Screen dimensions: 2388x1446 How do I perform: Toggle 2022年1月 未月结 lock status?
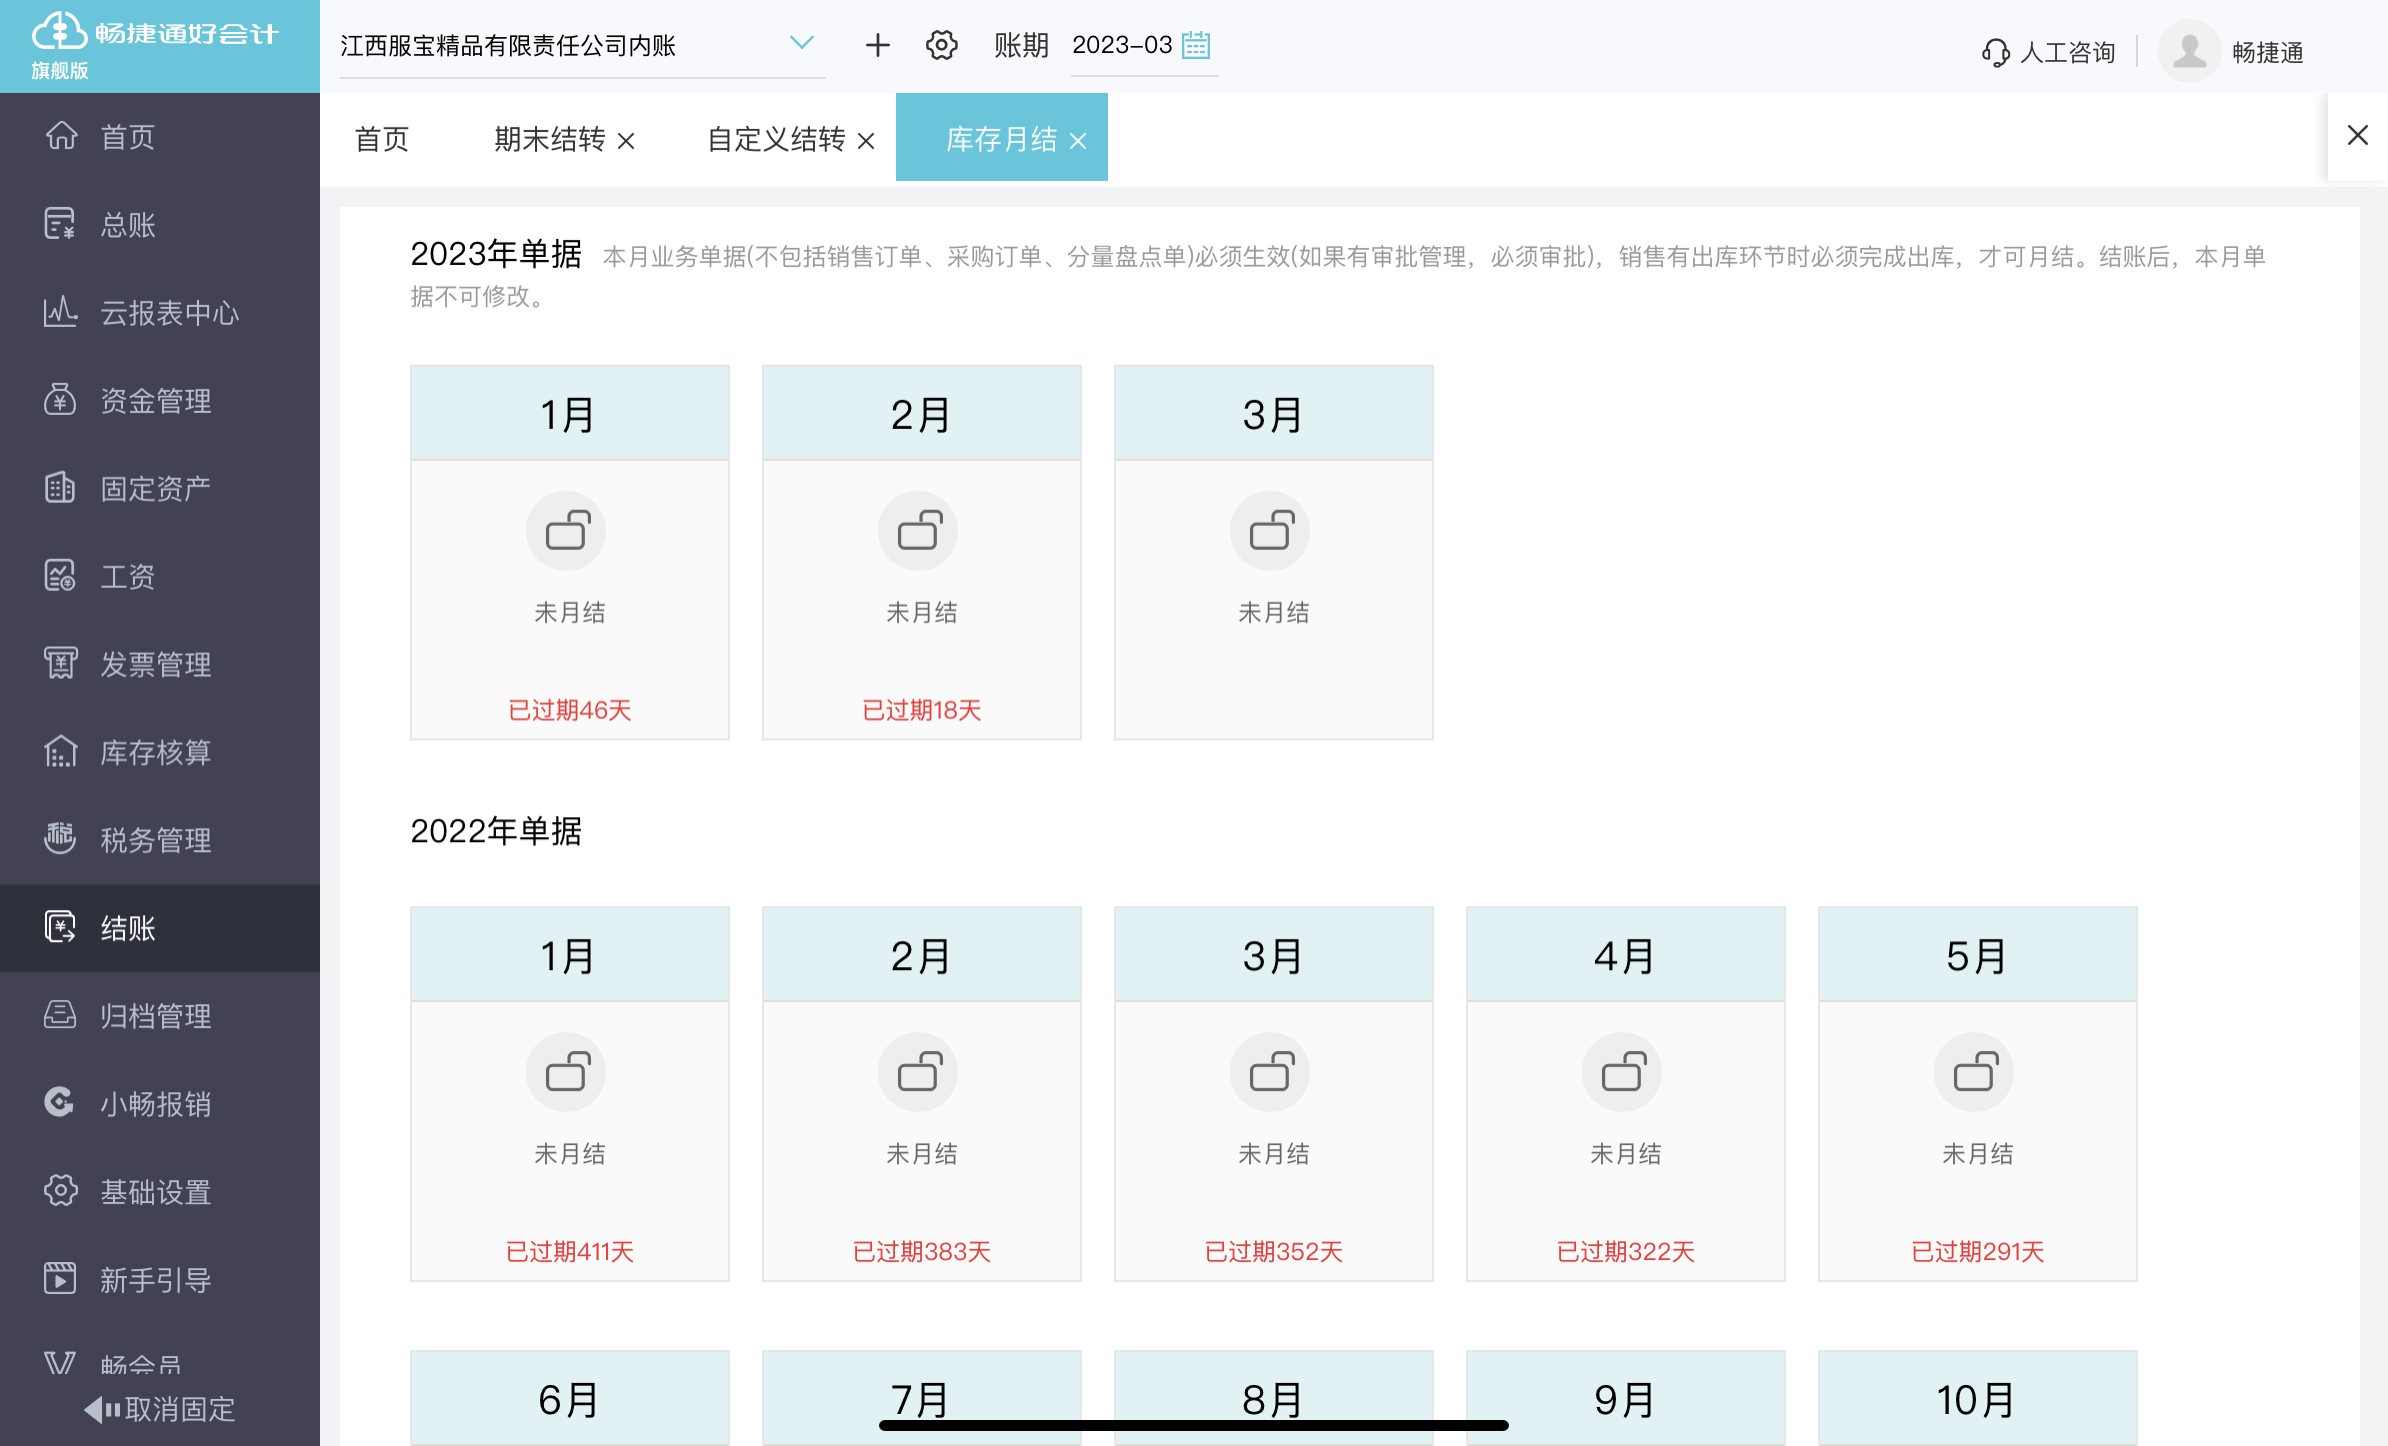[568, 1071]
